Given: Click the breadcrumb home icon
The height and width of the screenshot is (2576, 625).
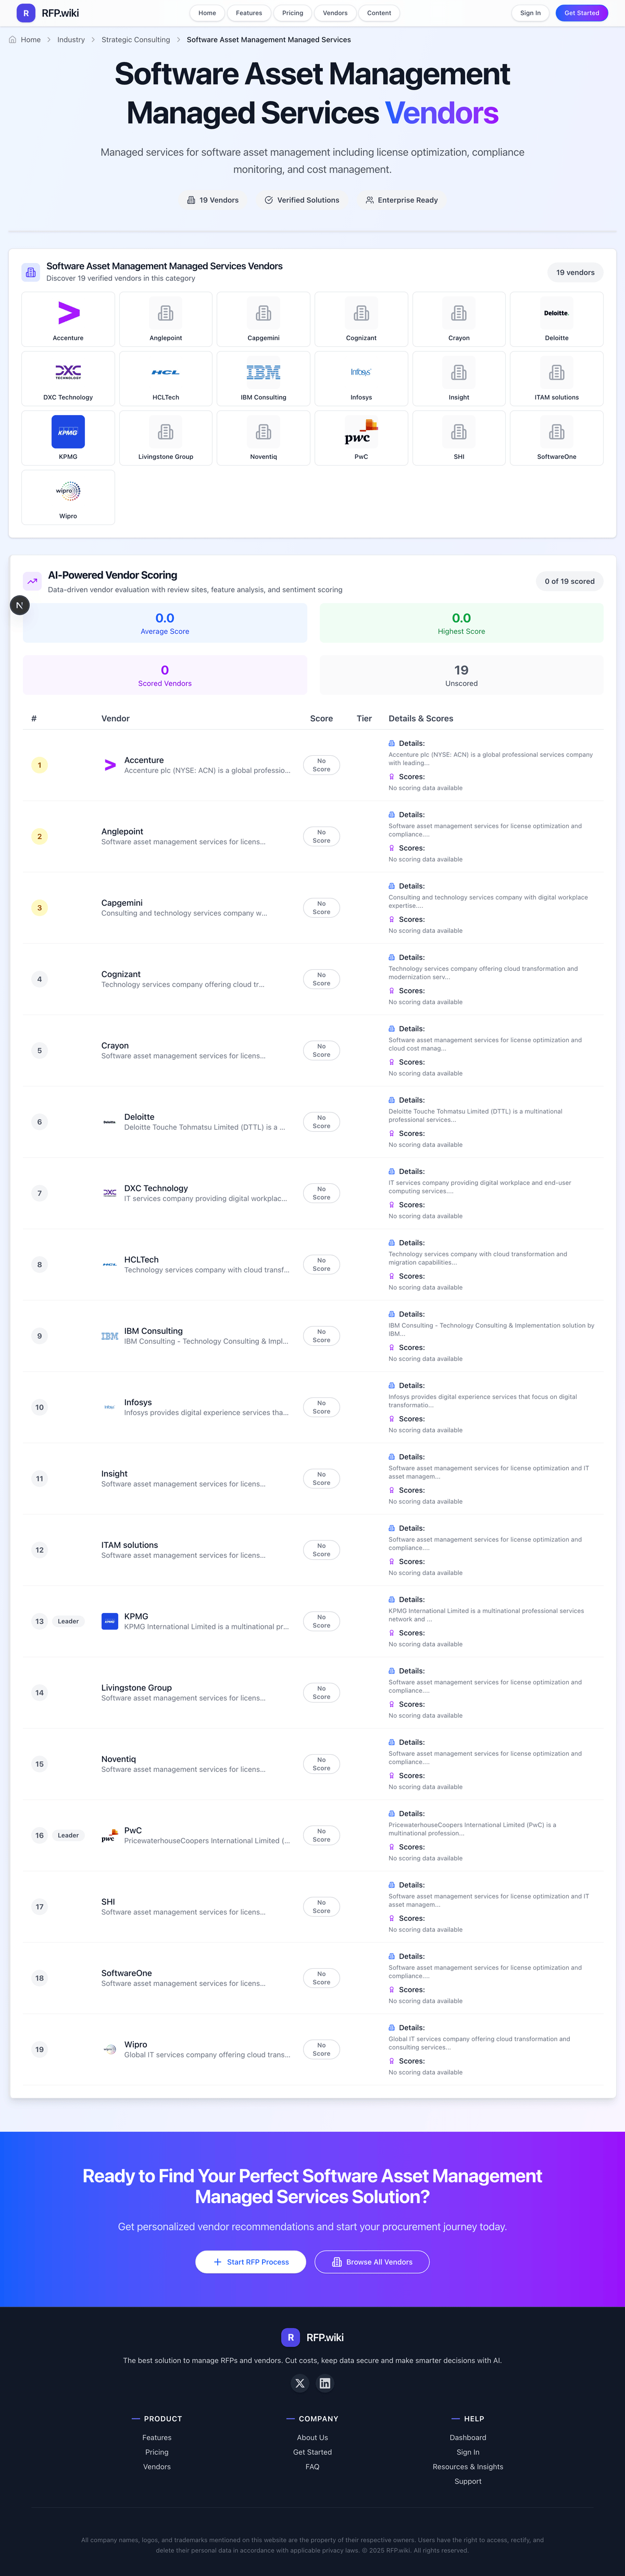Looking at the screenshot, I should (12, 40).
